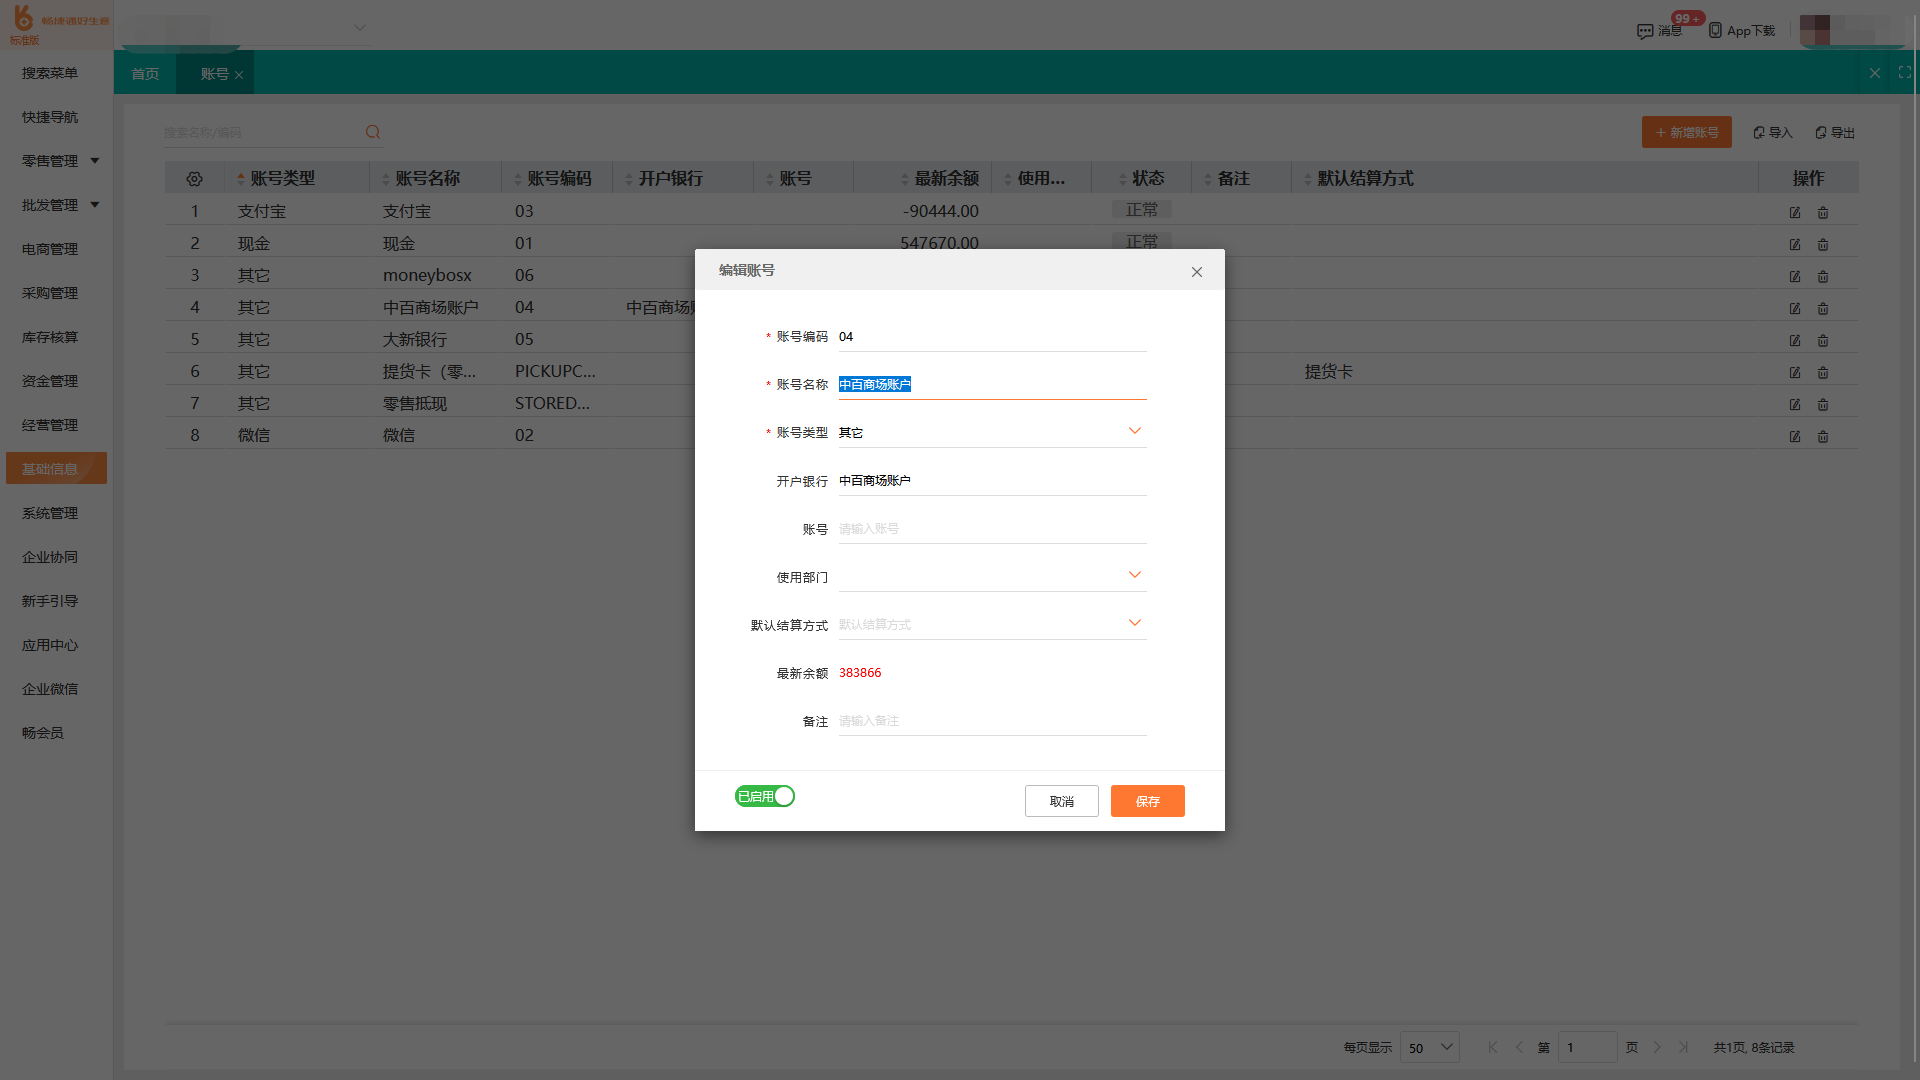Toggle the 已启用 green switch off
Screen dimensions: 1920x1080
tap(765, 795)
